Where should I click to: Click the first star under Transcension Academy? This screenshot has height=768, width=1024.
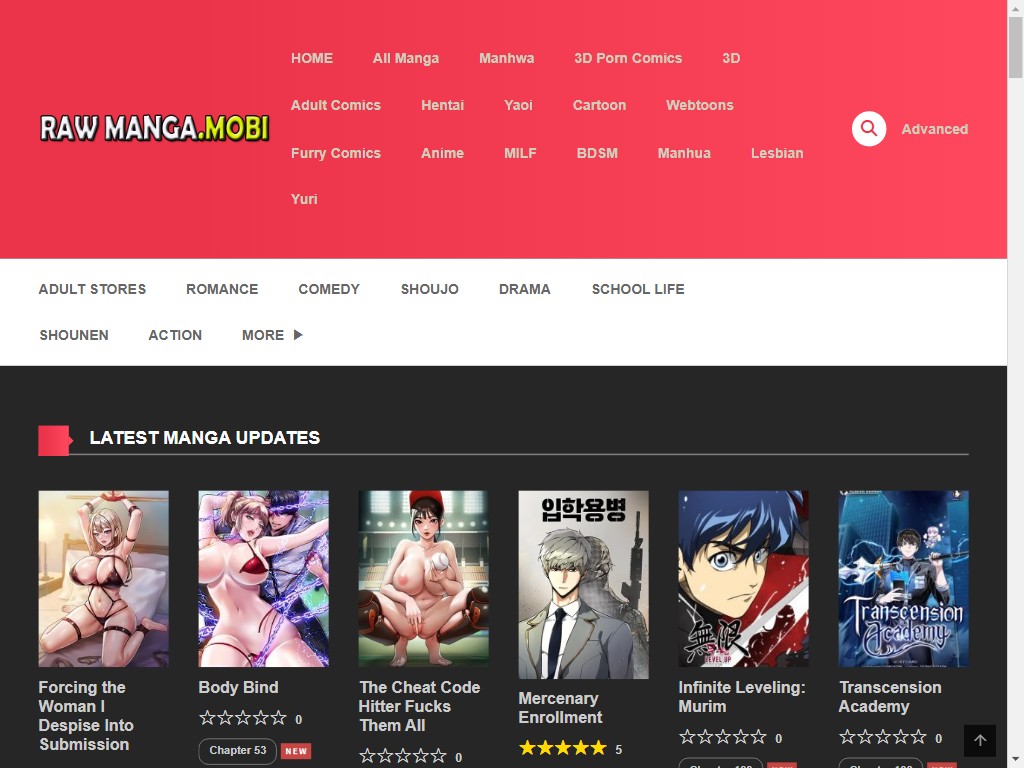(x=847, y=738)
